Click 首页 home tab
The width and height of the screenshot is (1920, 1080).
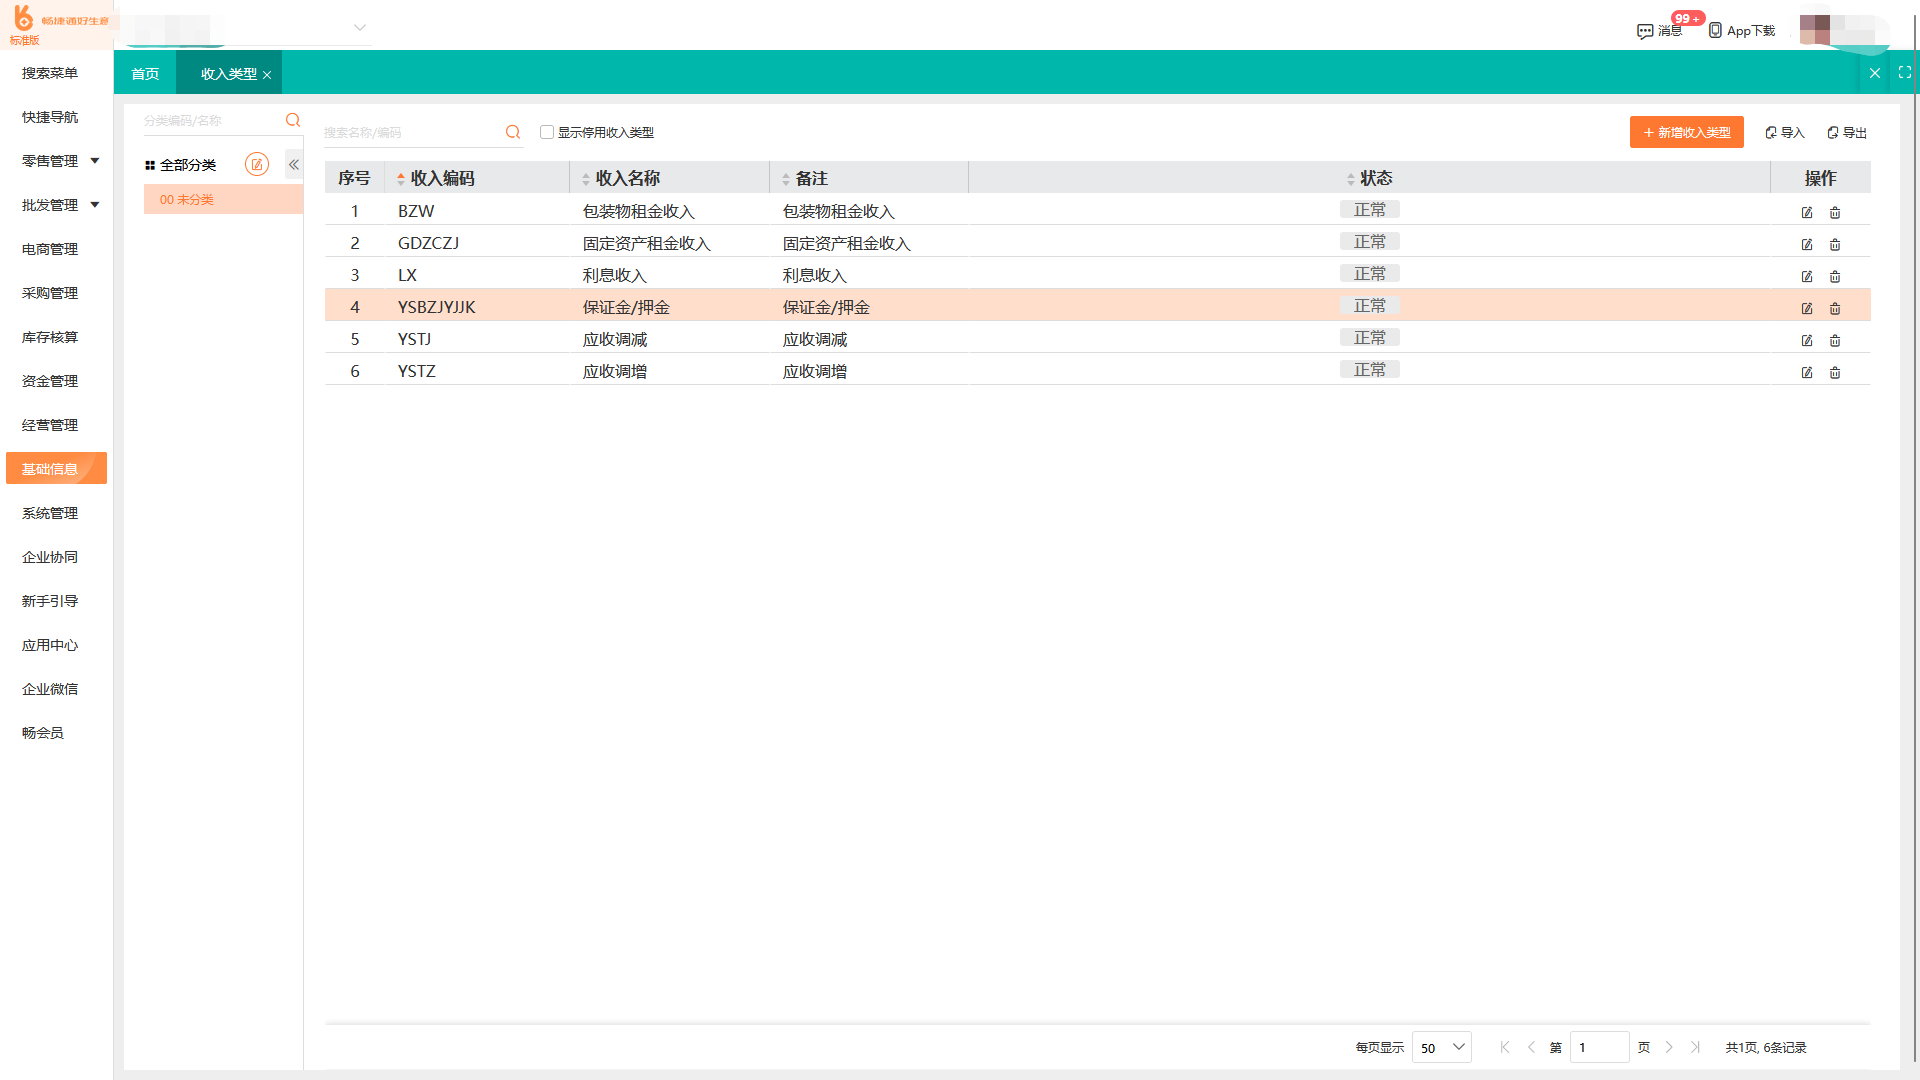click(x=145, y=74)
